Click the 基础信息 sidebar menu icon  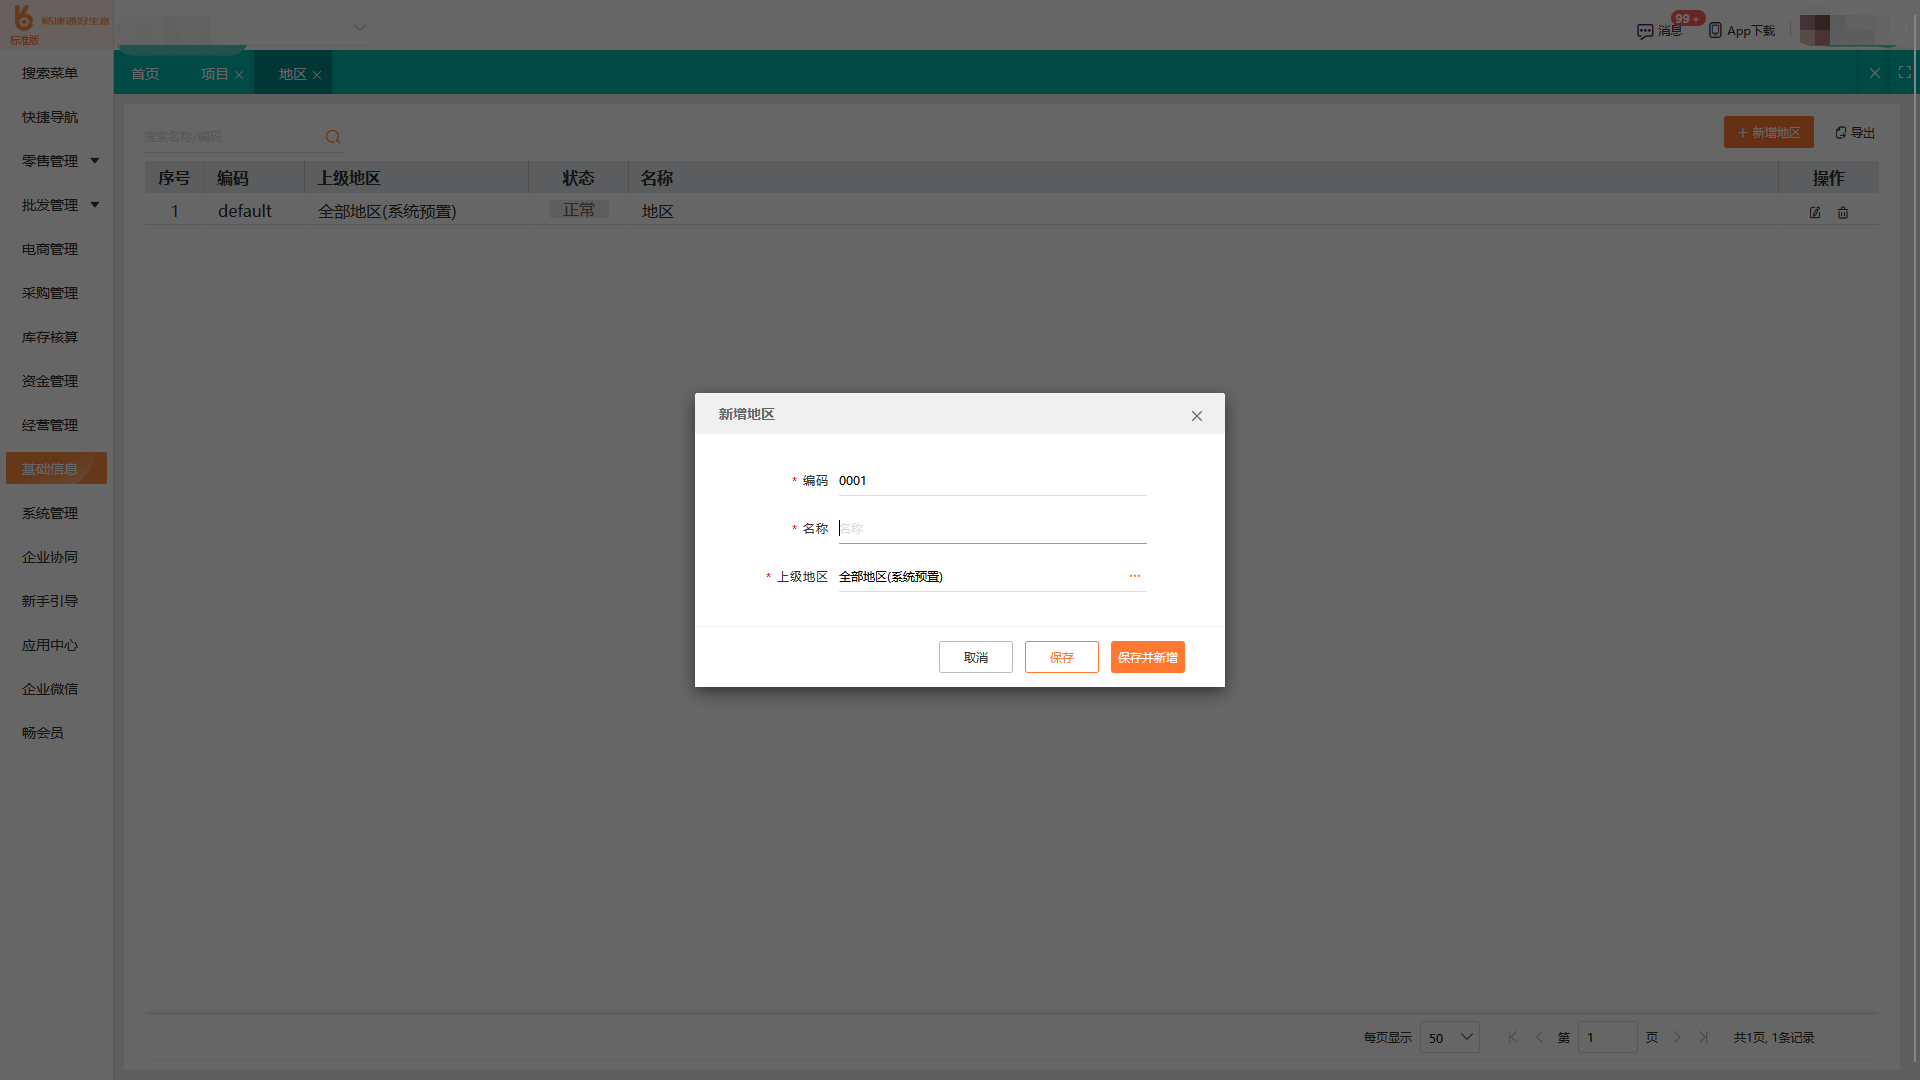[53, 468]
